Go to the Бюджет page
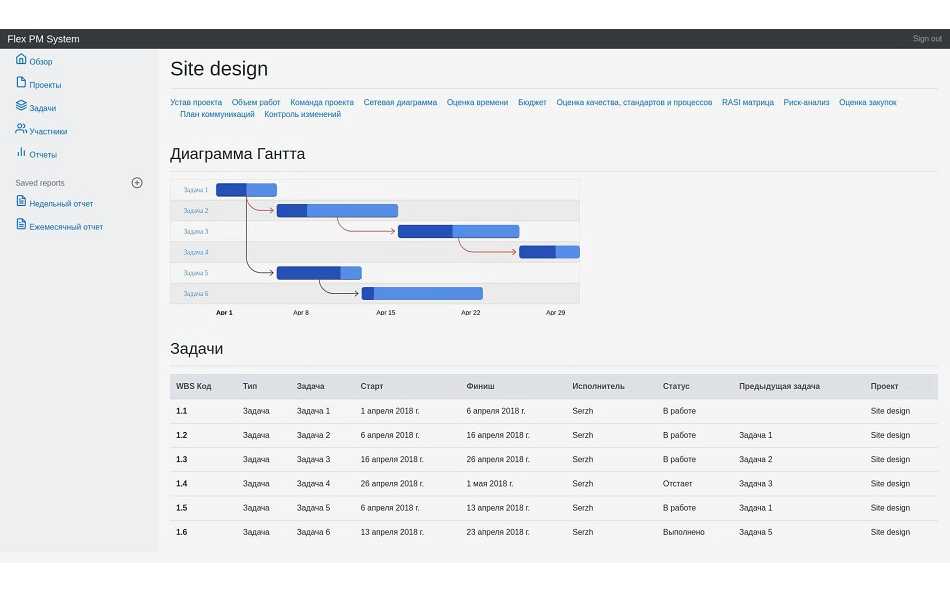Viewport: 950px width, 593px height. click(x=532, y=102)
